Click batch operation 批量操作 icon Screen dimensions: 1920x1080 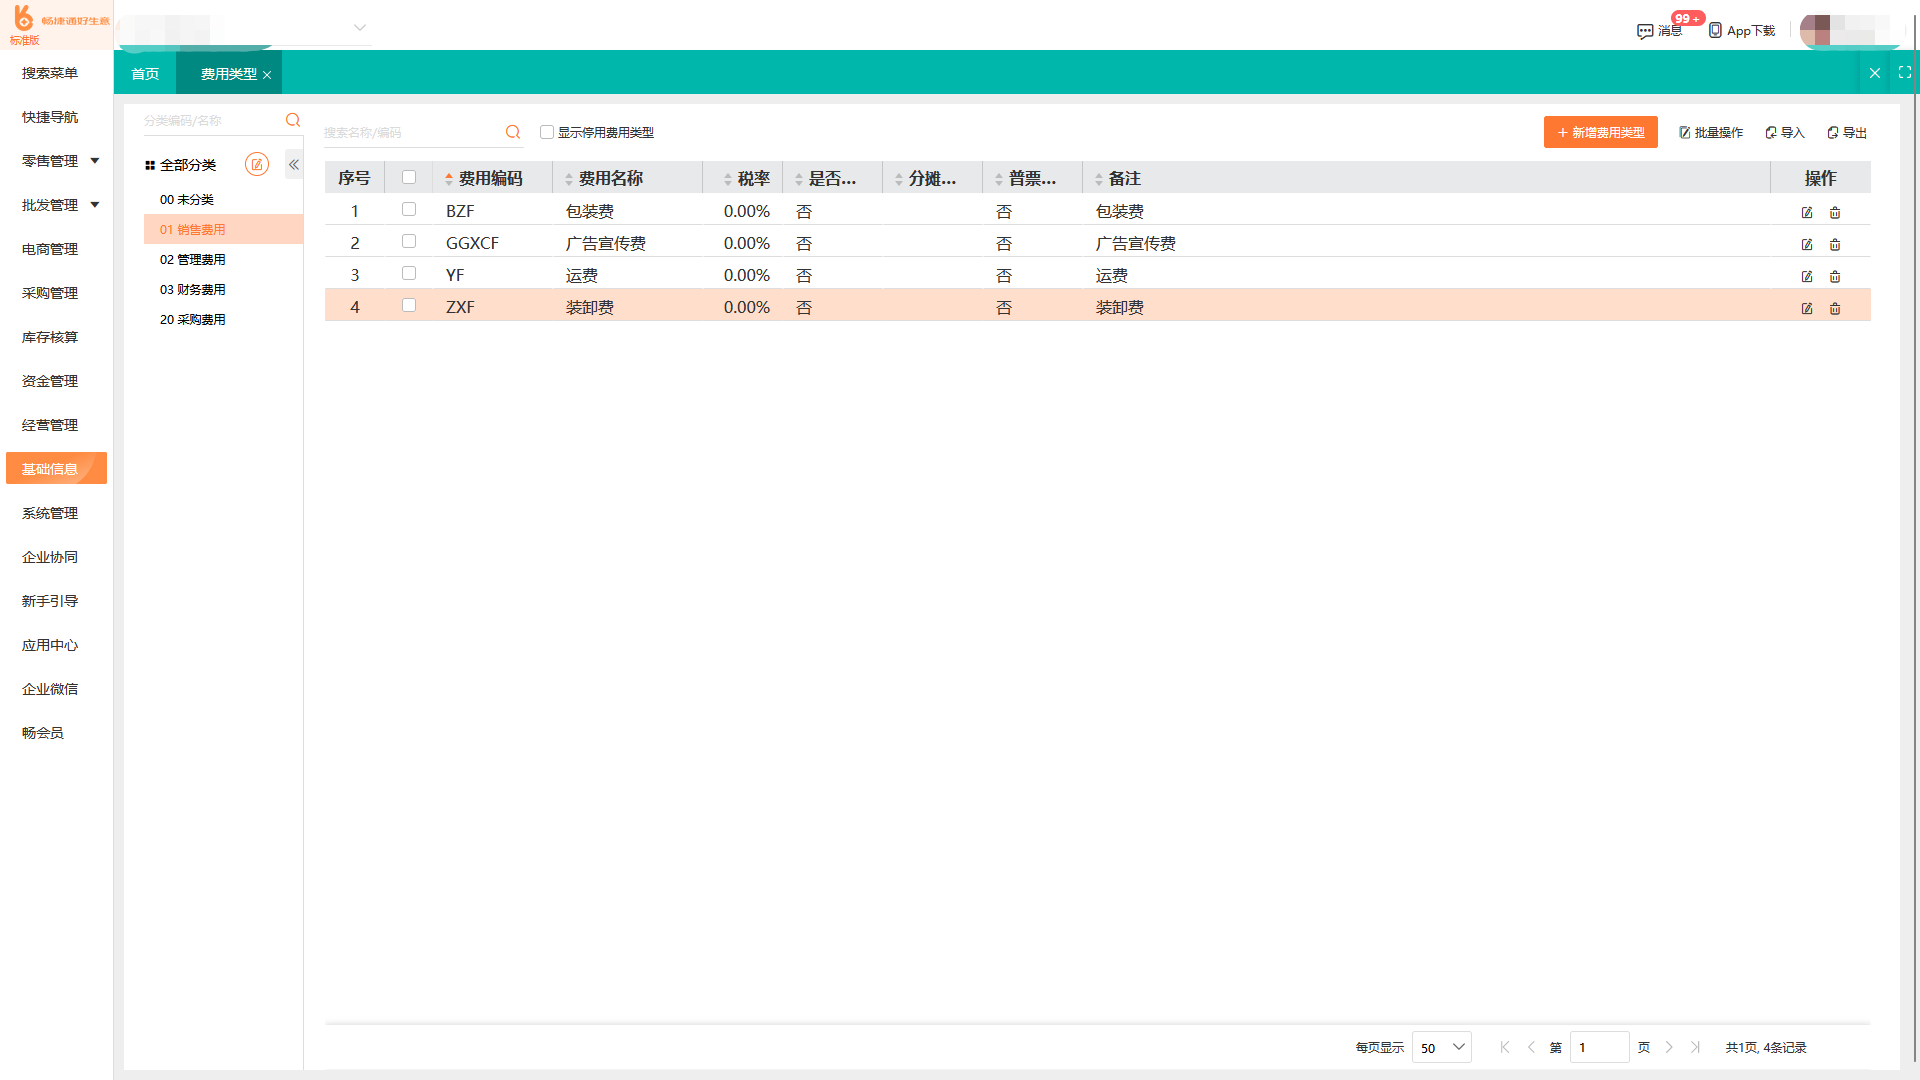pyautogui.click(x=1710, y=131)
